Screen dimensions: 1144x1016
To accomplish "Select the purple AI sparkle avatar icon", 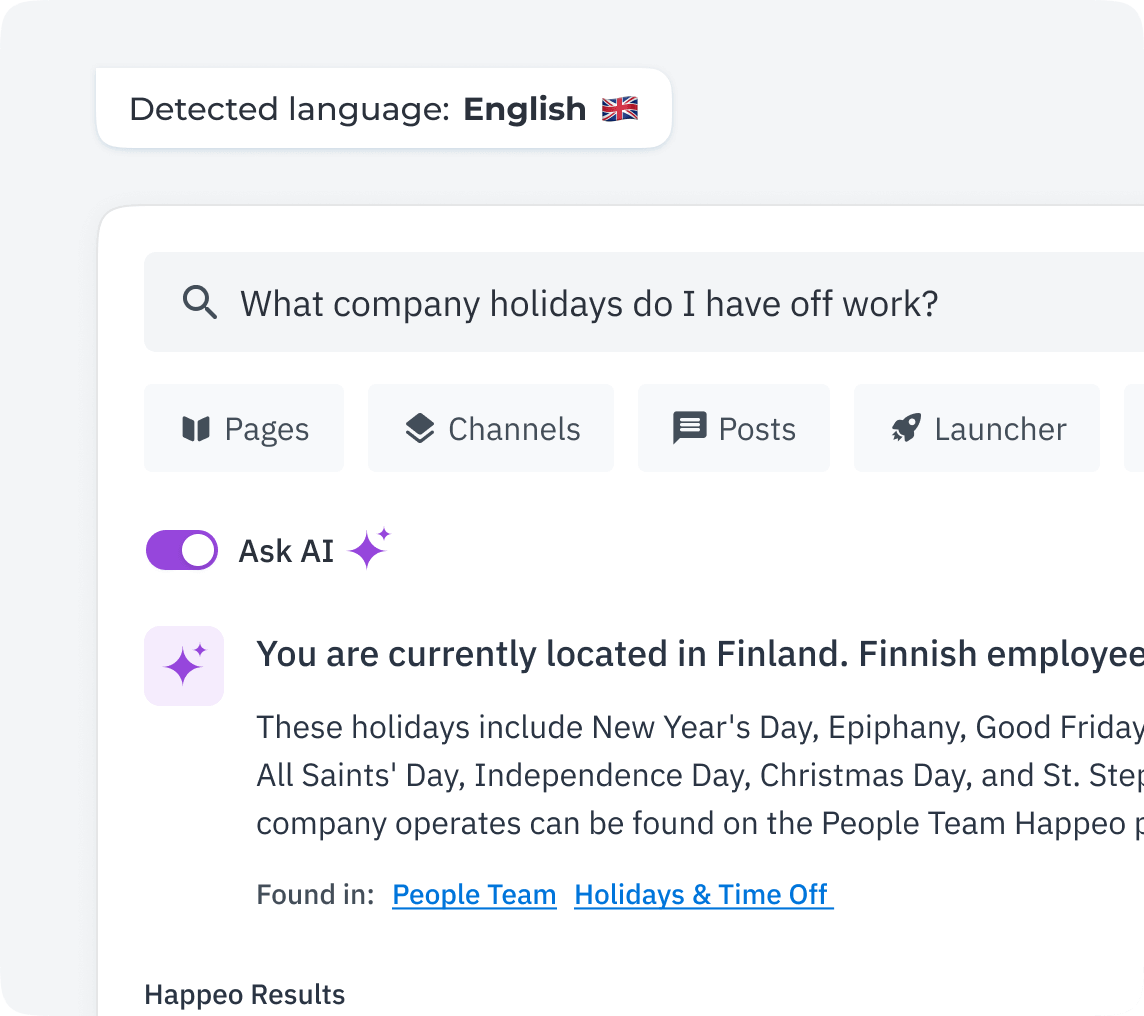I will point(184,665).
